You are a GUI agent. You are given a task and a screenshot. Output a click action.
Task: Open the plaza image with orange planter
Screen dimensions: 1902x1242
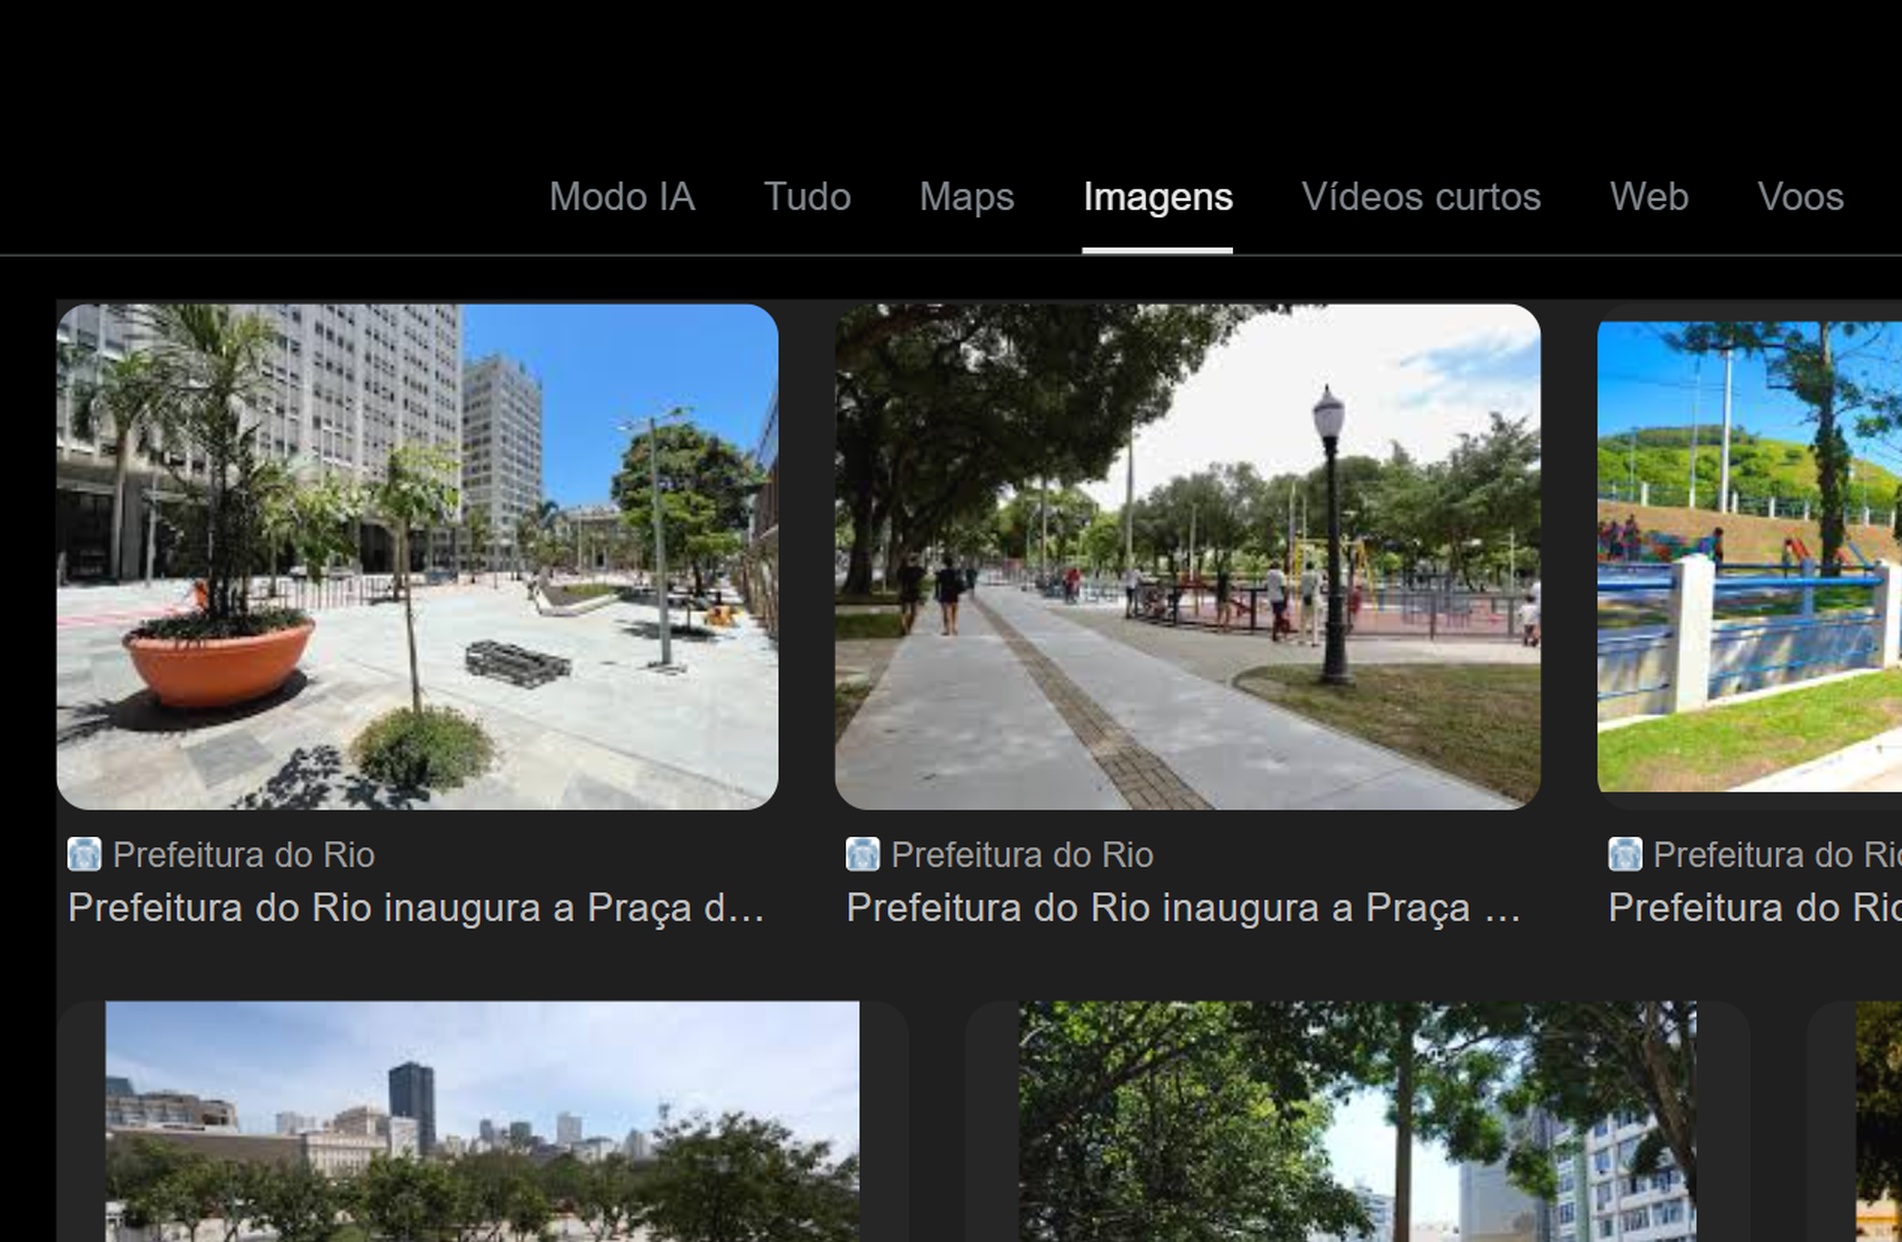(x=417, y=556)
